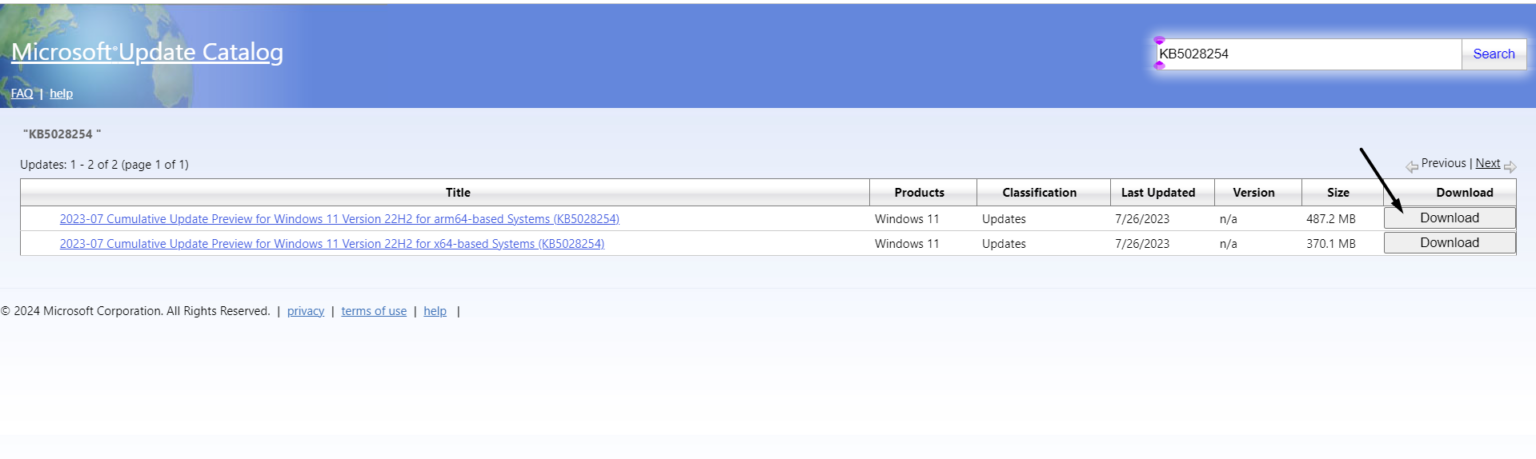
Task: Click the right arrow icon beside Next
Action: click(x=1510, y=167)
